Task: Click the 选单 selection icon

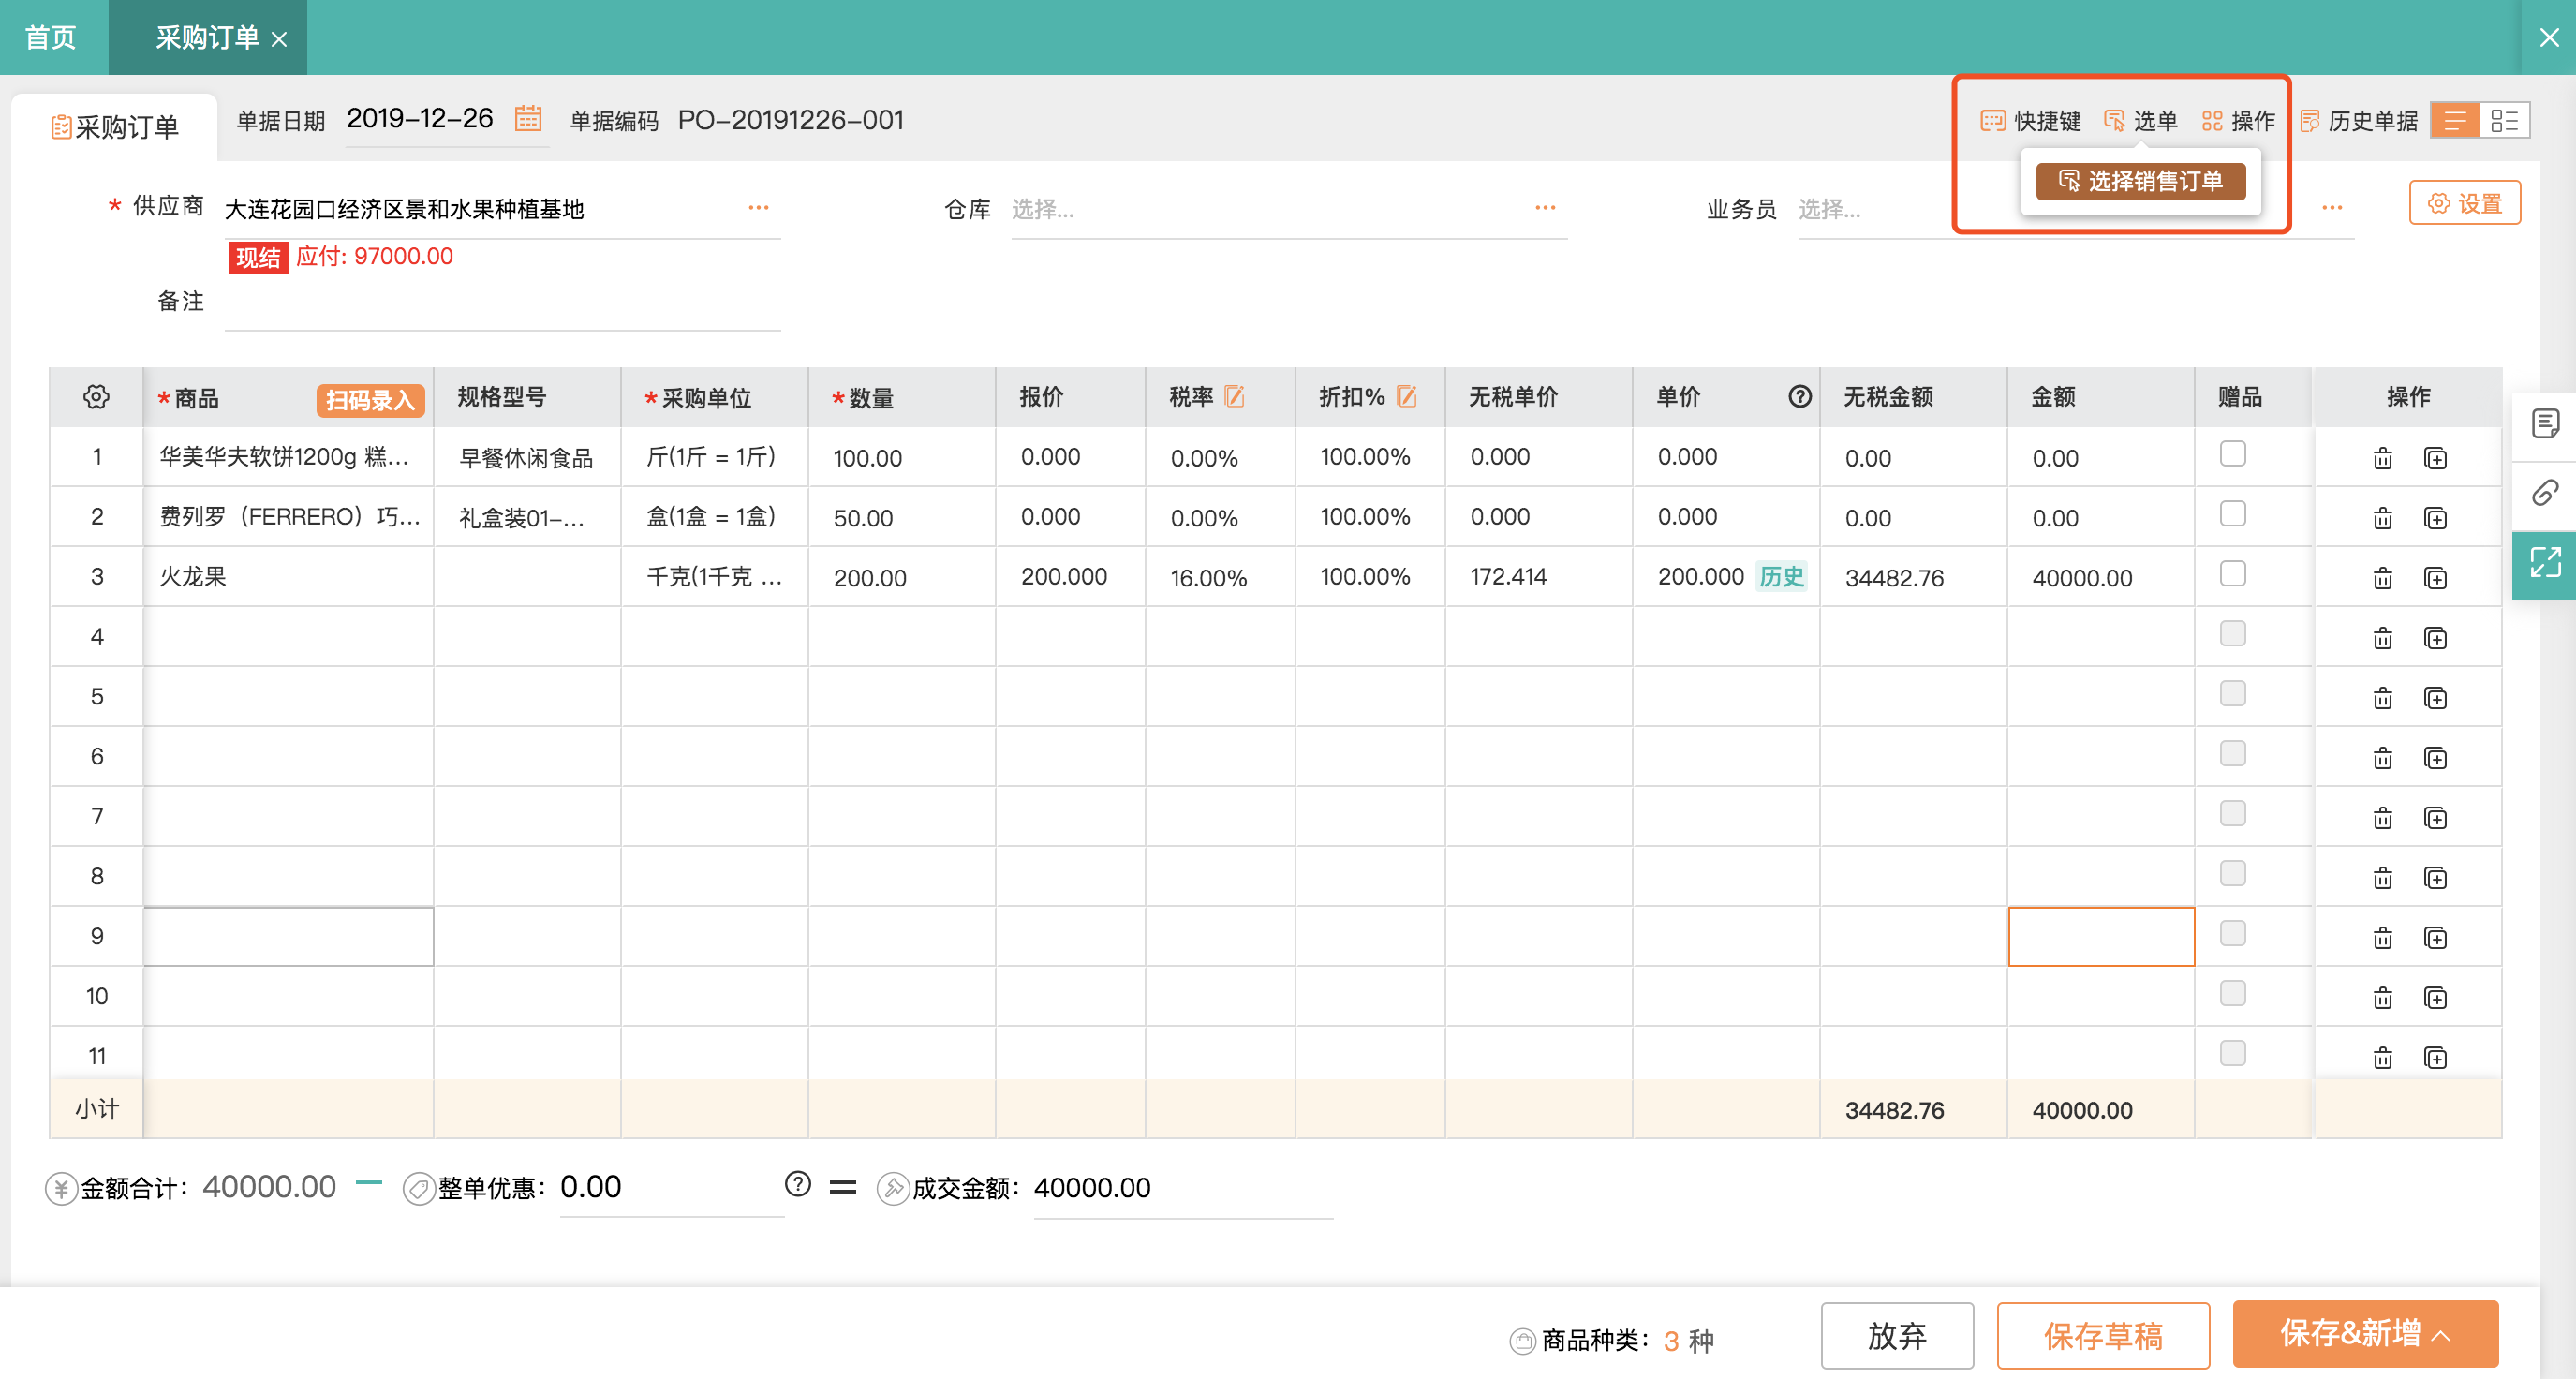Action: coord(2118,119)
